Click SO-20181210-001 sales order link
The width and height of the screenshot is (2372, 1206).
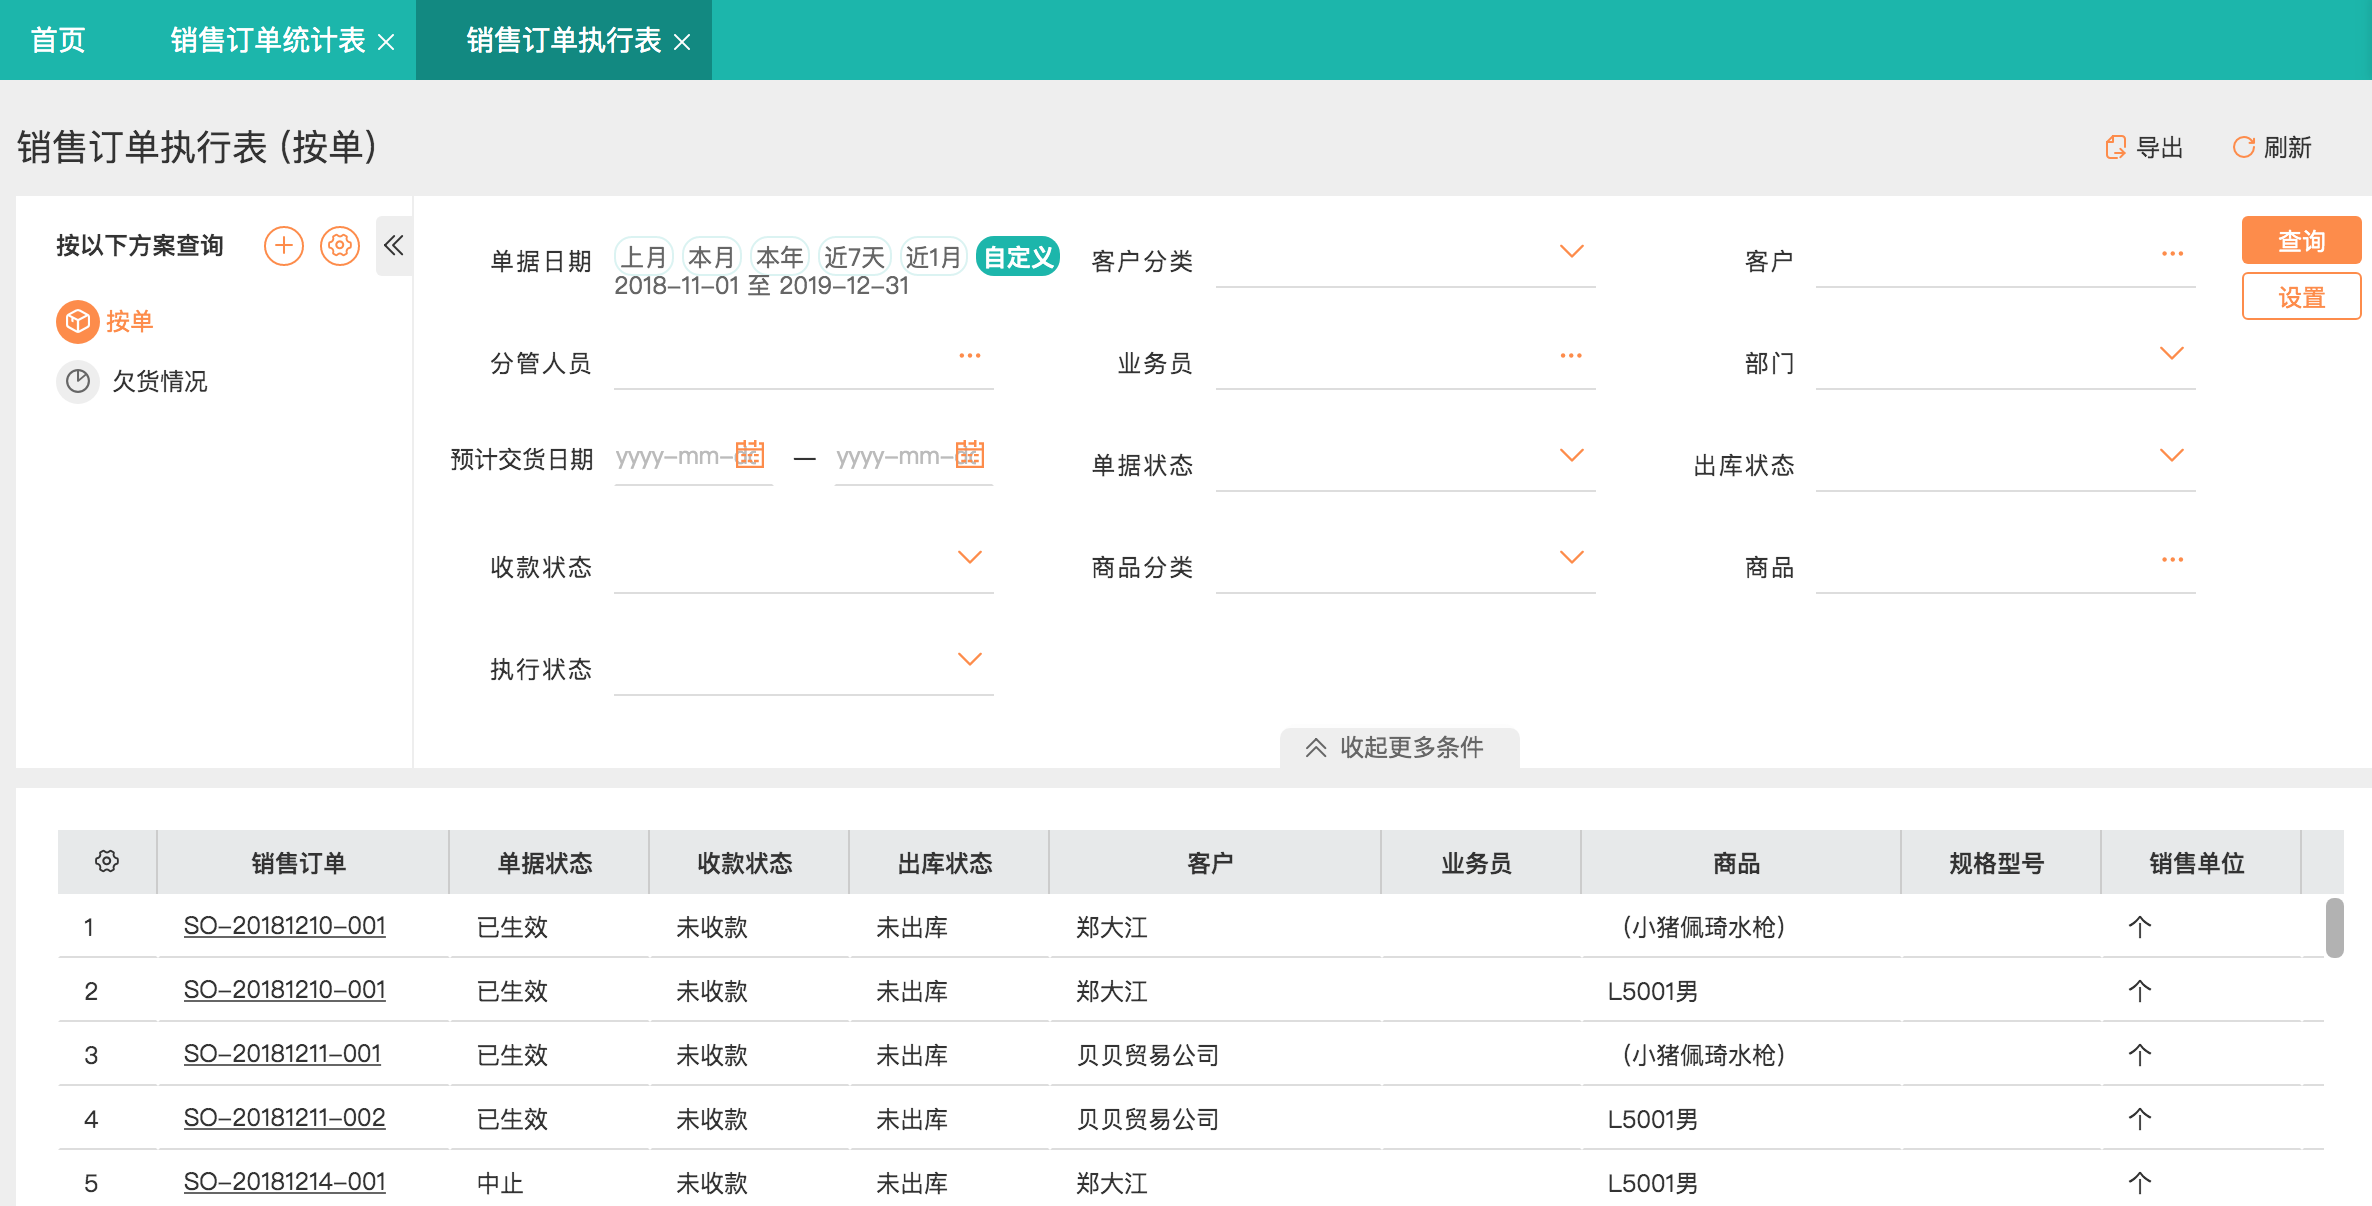coord(283,924)
